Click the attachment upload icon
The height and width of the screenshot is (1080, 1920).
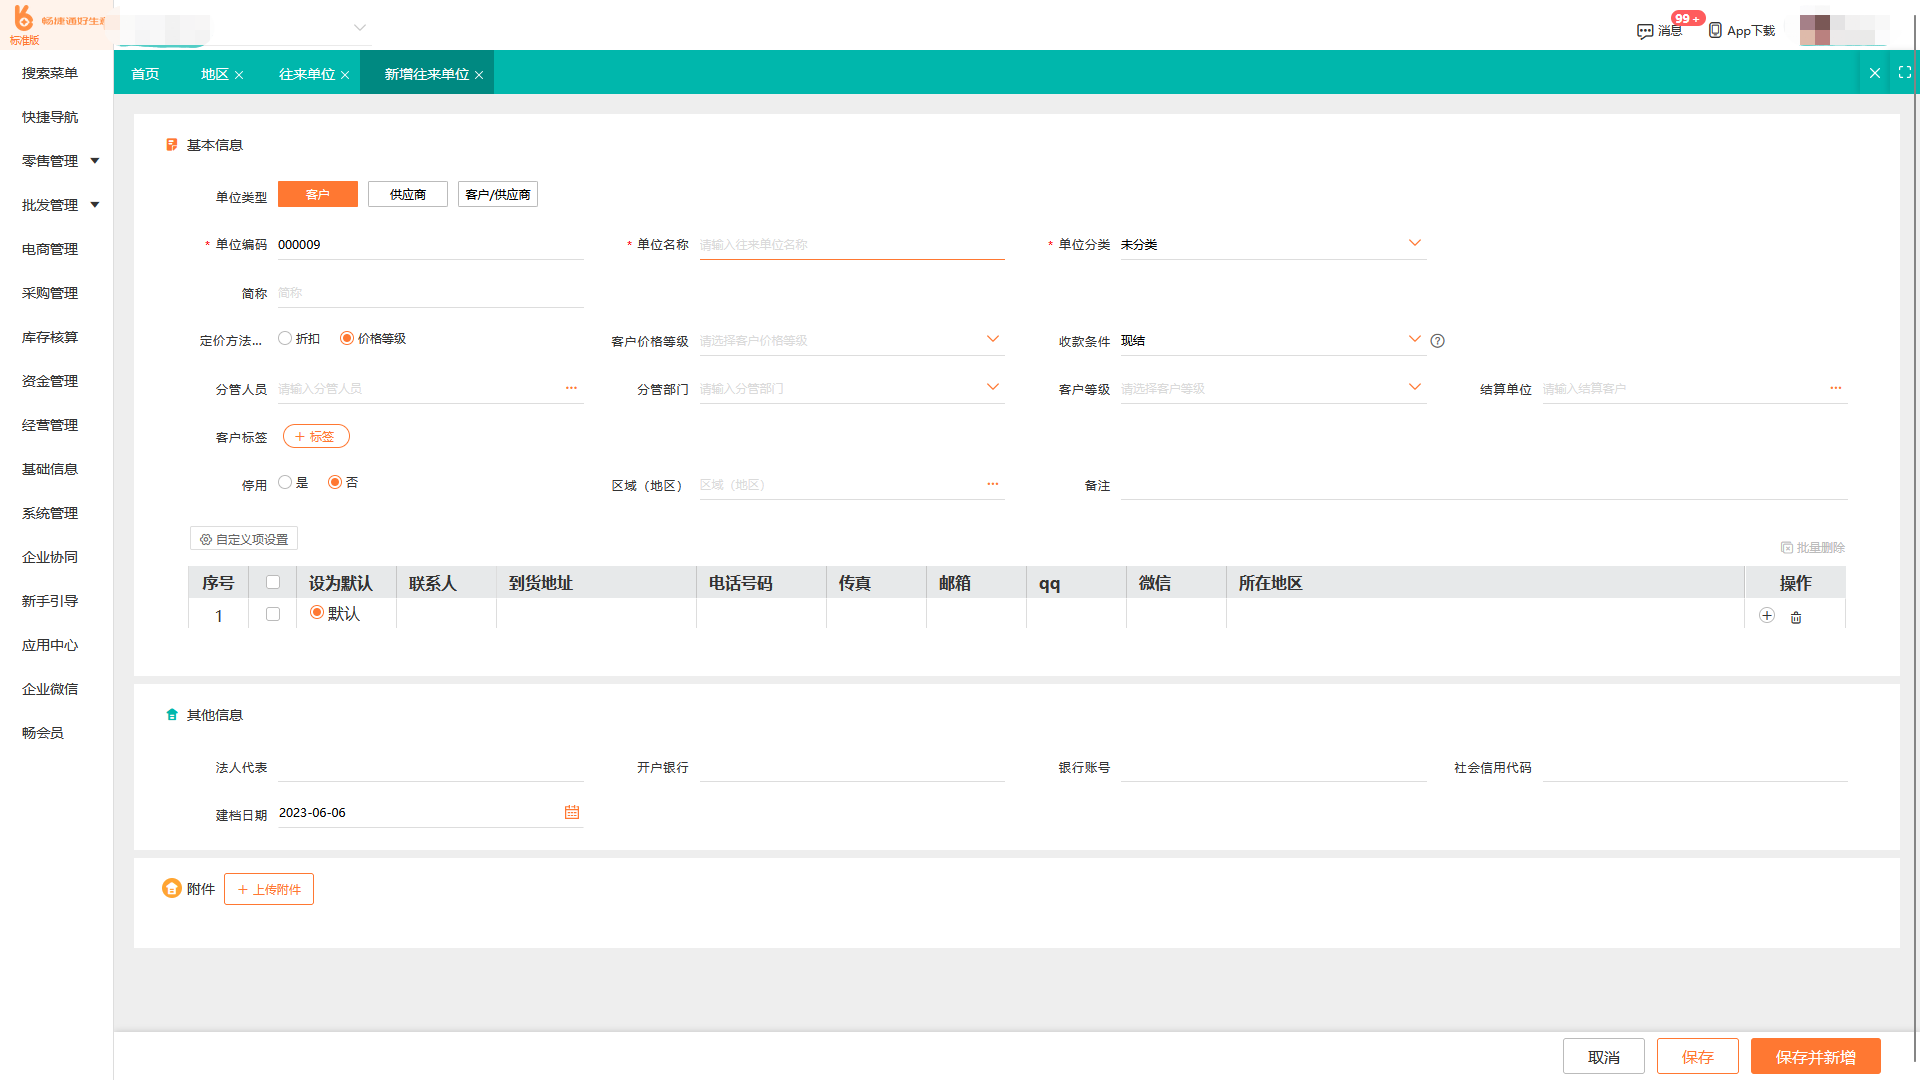click(269, 889)
